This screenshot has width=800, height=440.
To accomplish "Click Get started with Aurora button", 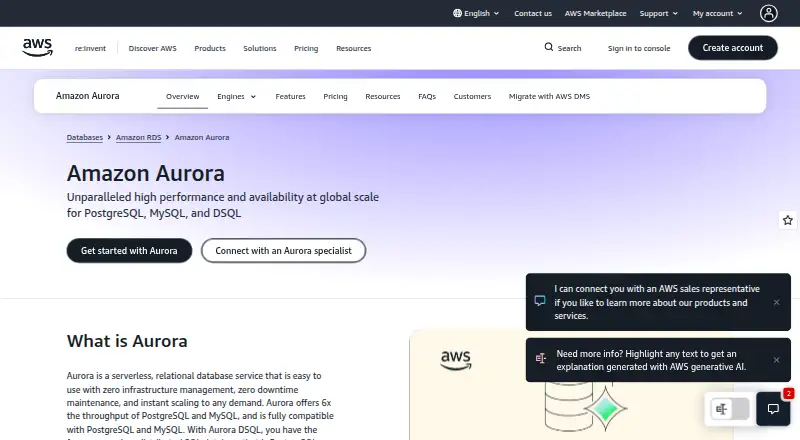I will pos(129,251).
